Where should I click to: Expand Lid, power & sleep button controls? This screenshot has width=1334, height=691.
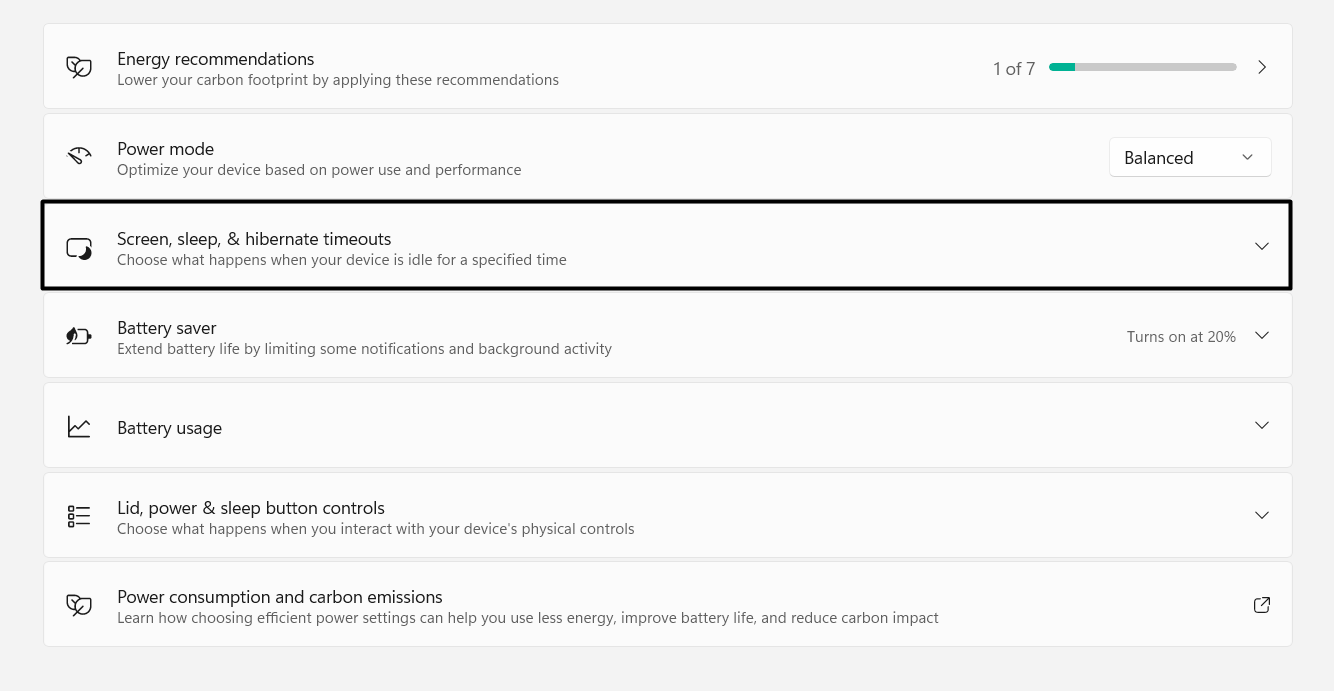coord(1261,515)
